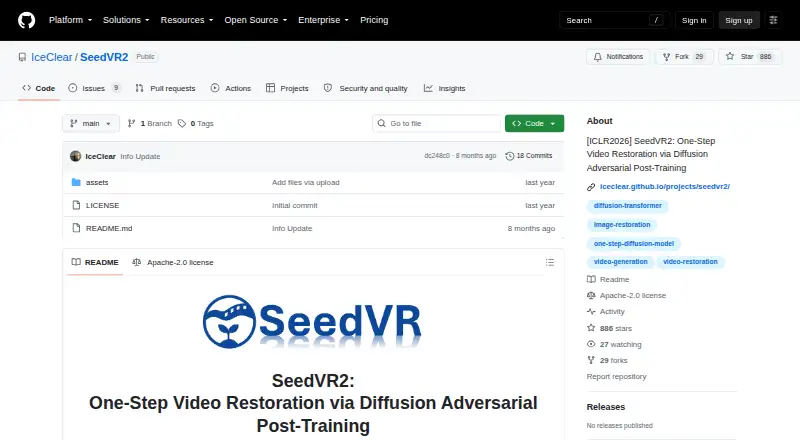Open the assets folder

point(97,182)
